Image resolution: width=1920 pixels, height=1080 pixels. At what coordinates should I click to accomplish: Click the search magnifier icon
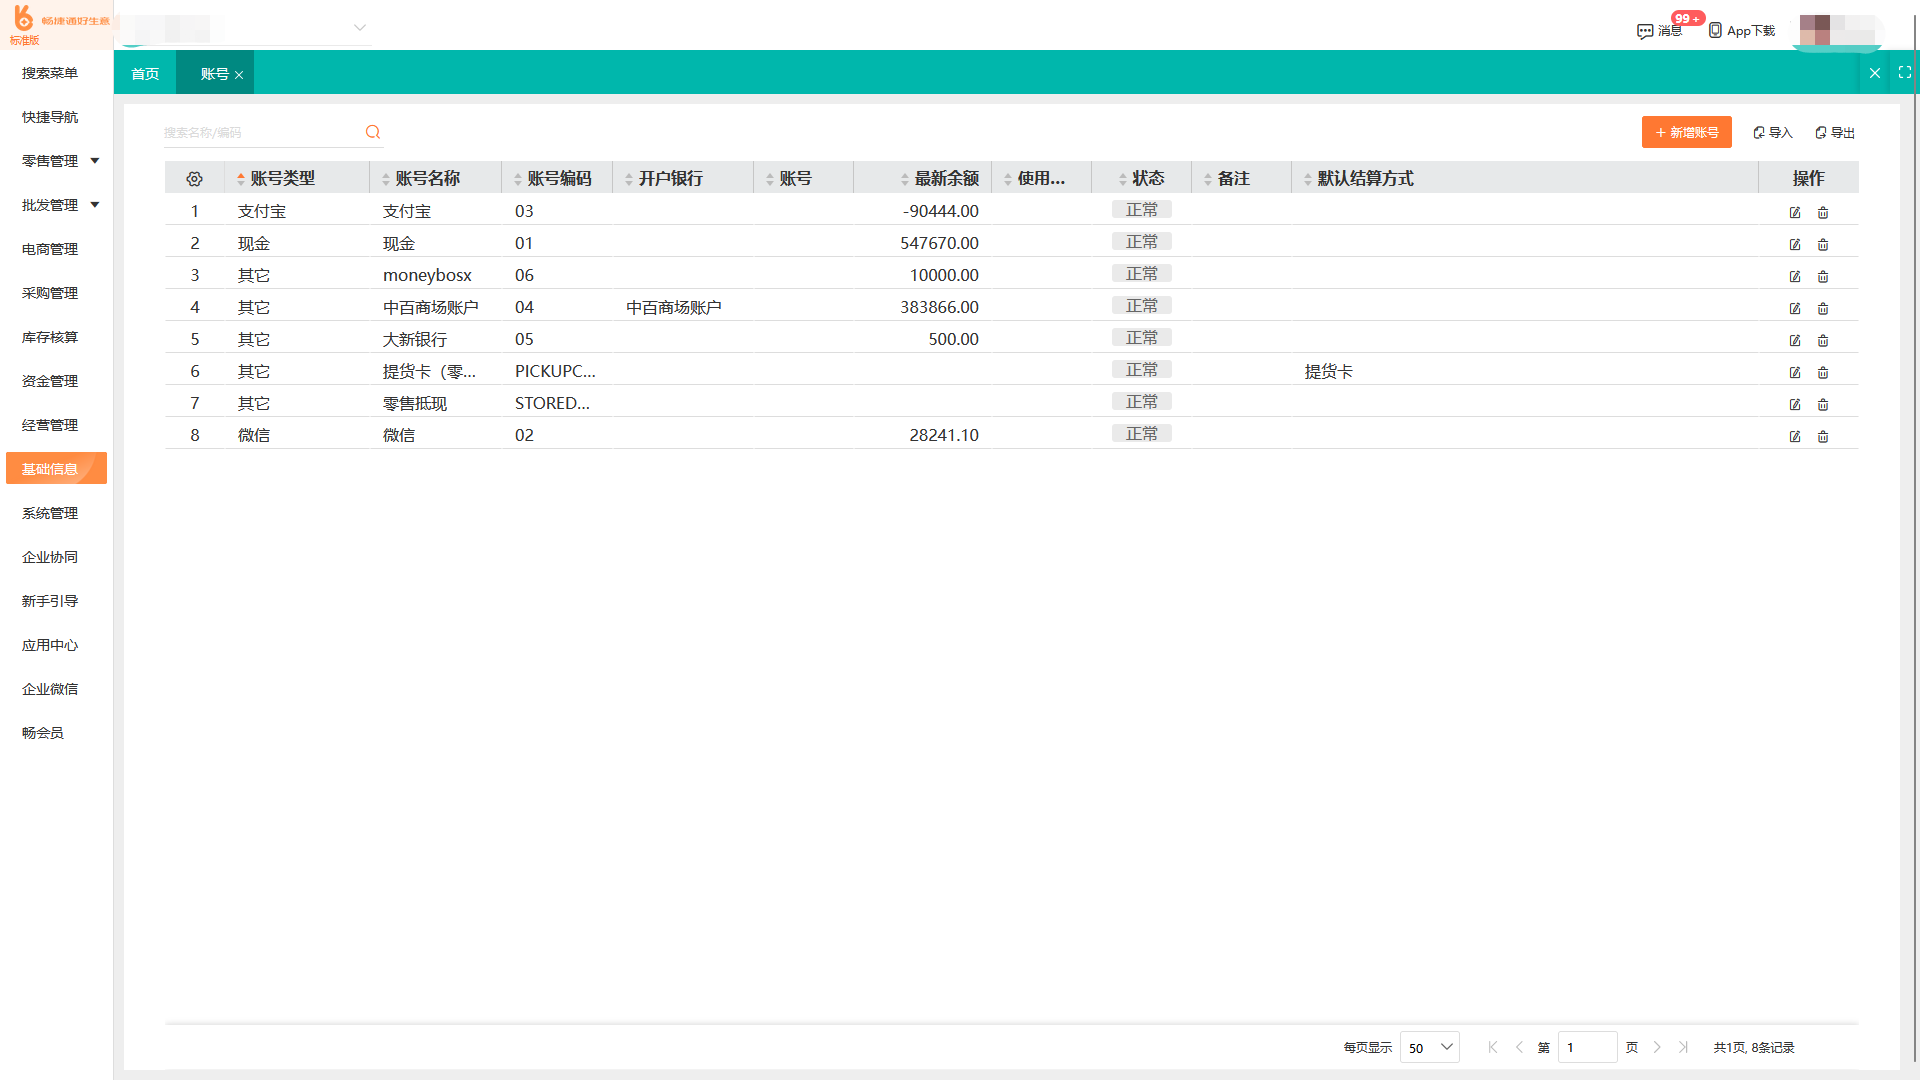[373, 132]
